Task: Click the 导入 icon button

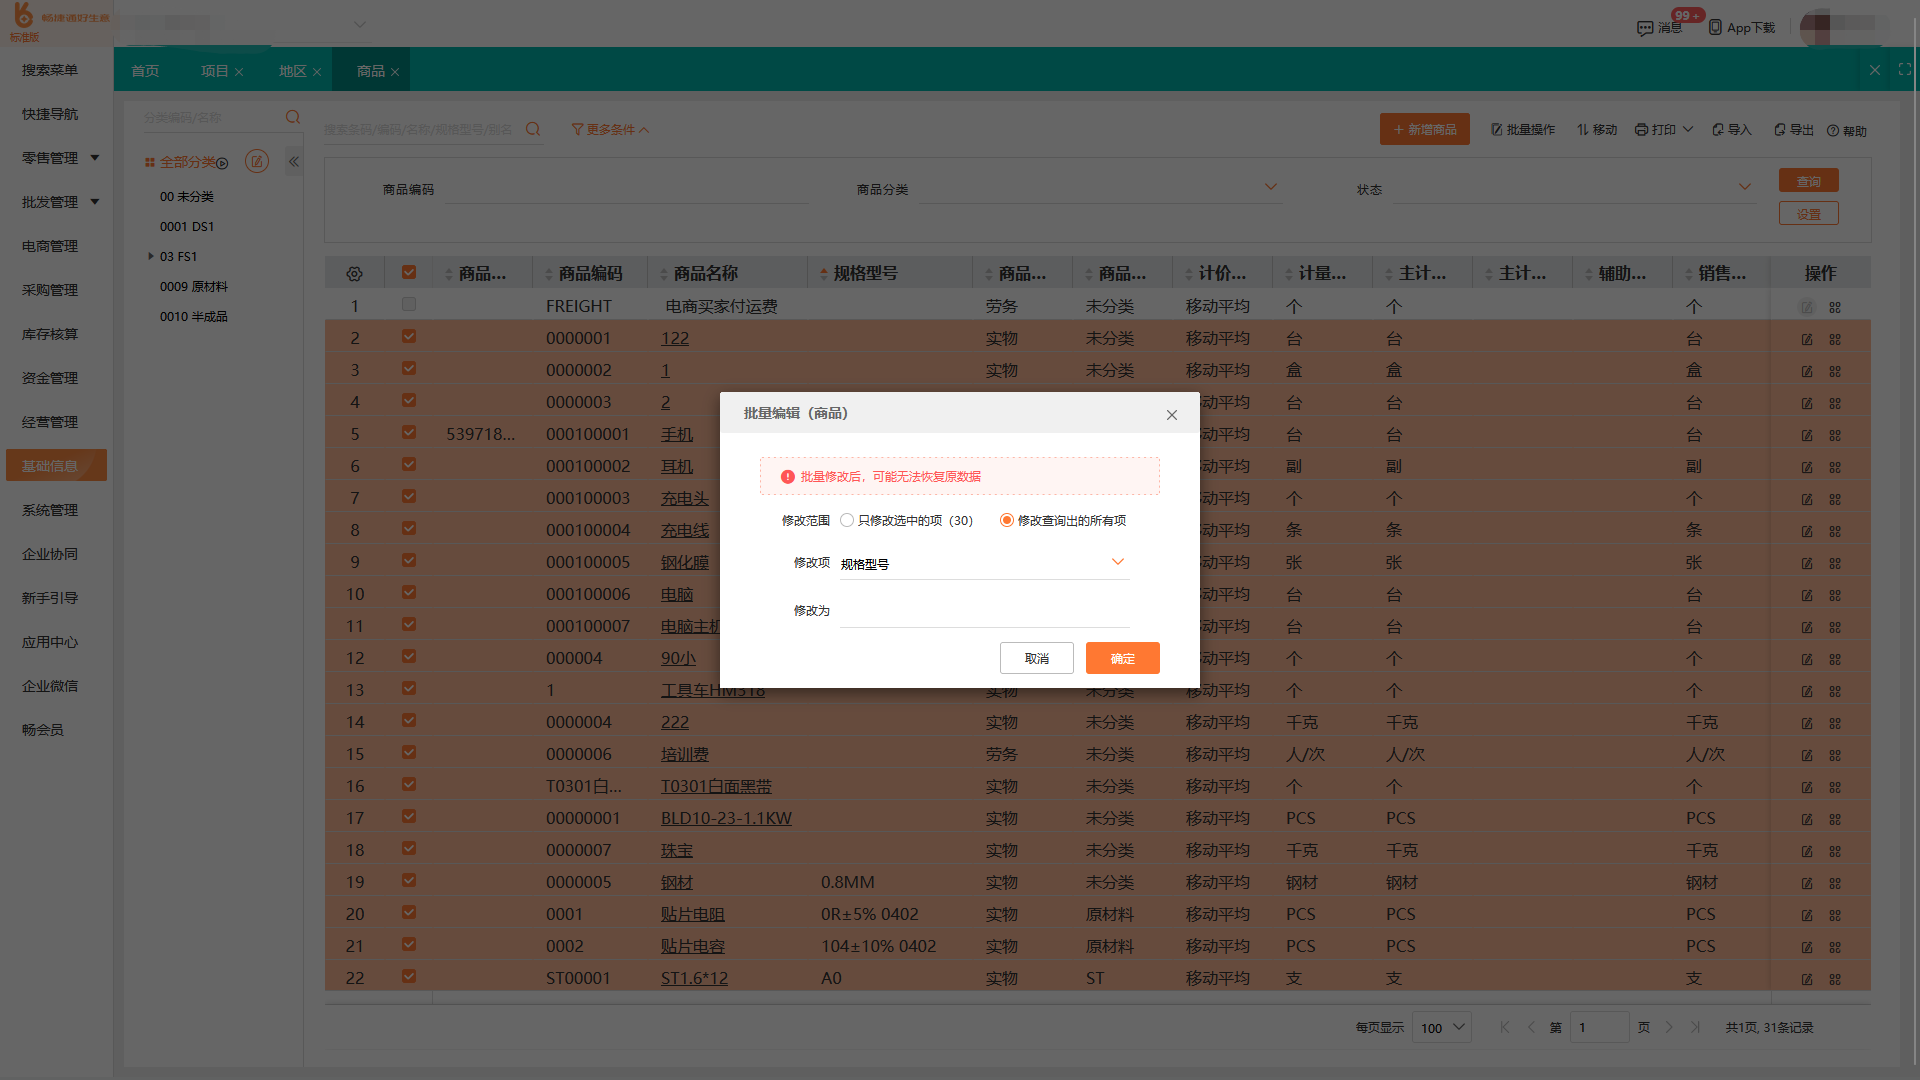Action: tap(1730, 128)
